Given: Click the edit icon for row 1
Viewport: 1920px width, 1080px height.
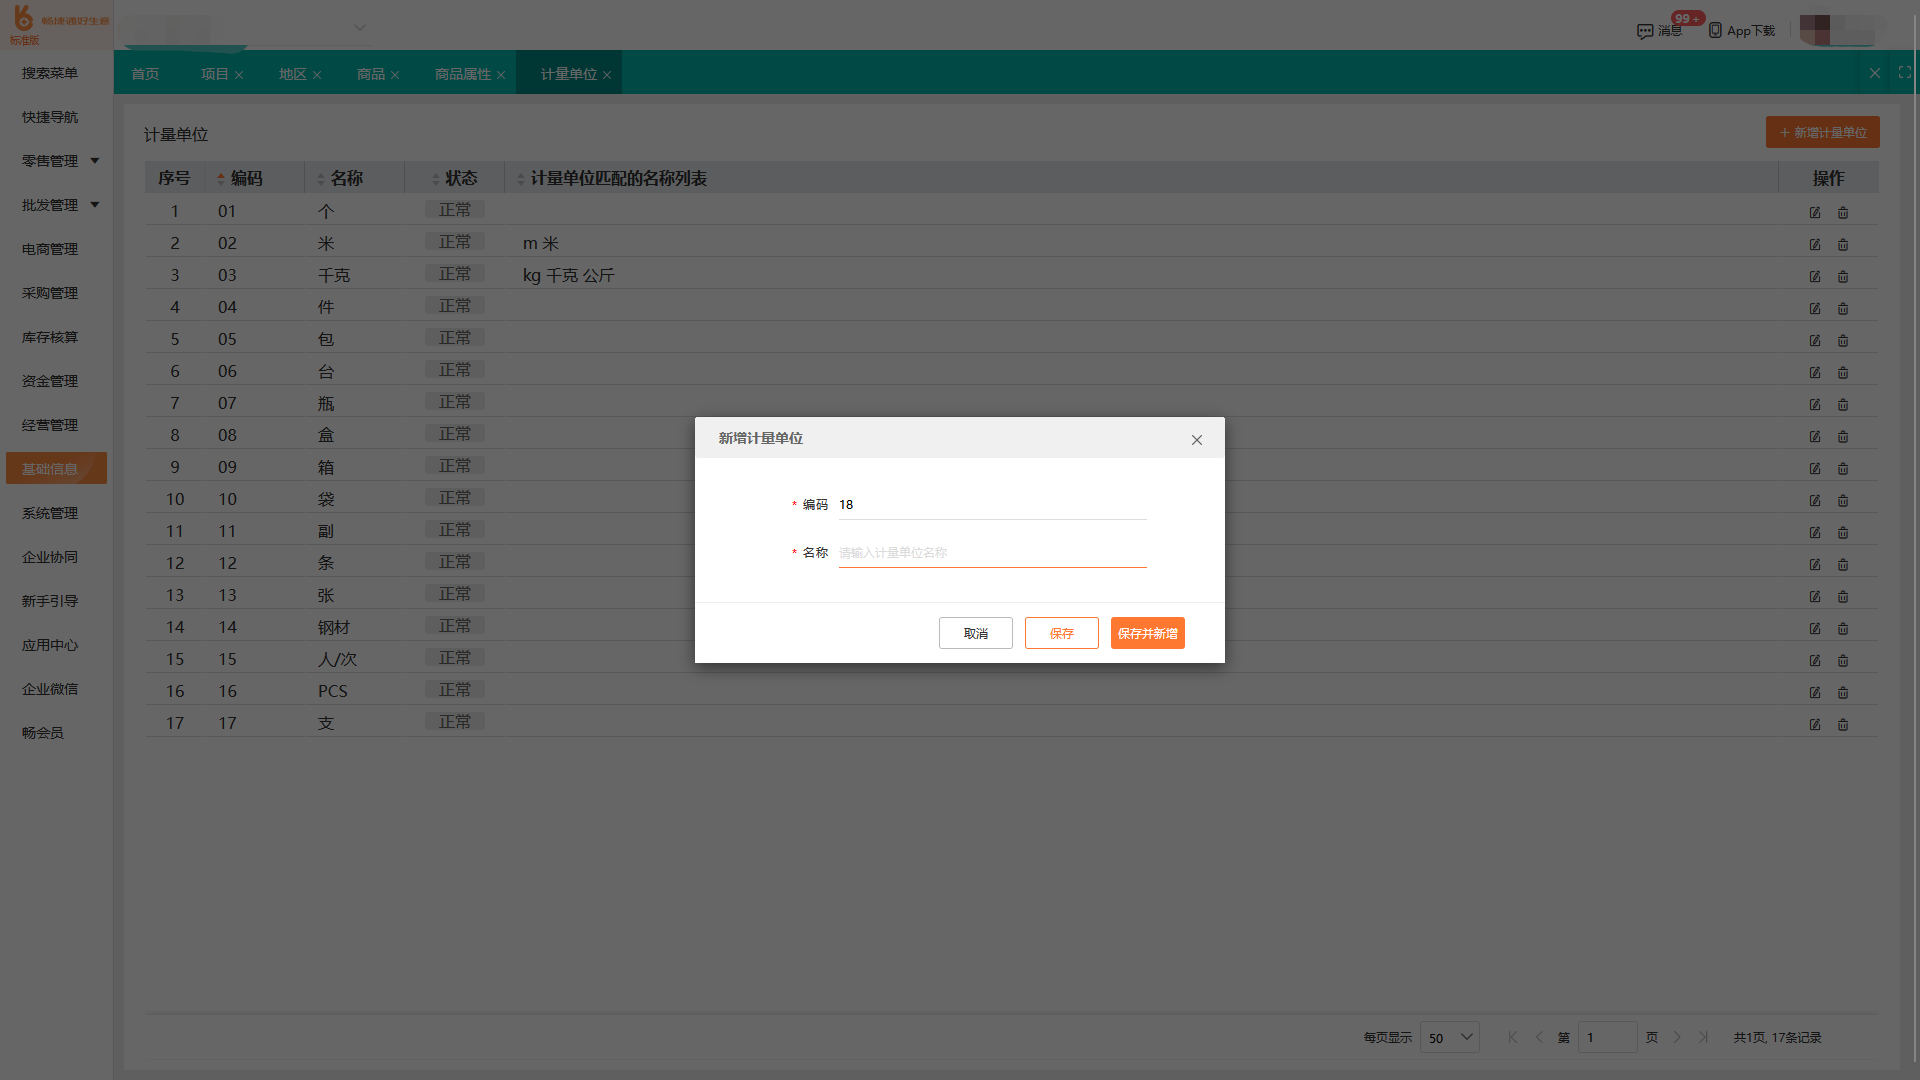Looking at the screenshot, I should click(1815, 211).
